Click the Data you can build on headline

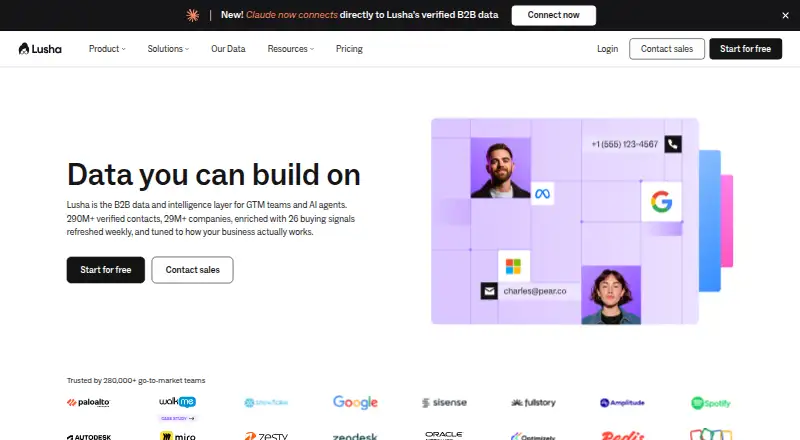tap(213, 175)
